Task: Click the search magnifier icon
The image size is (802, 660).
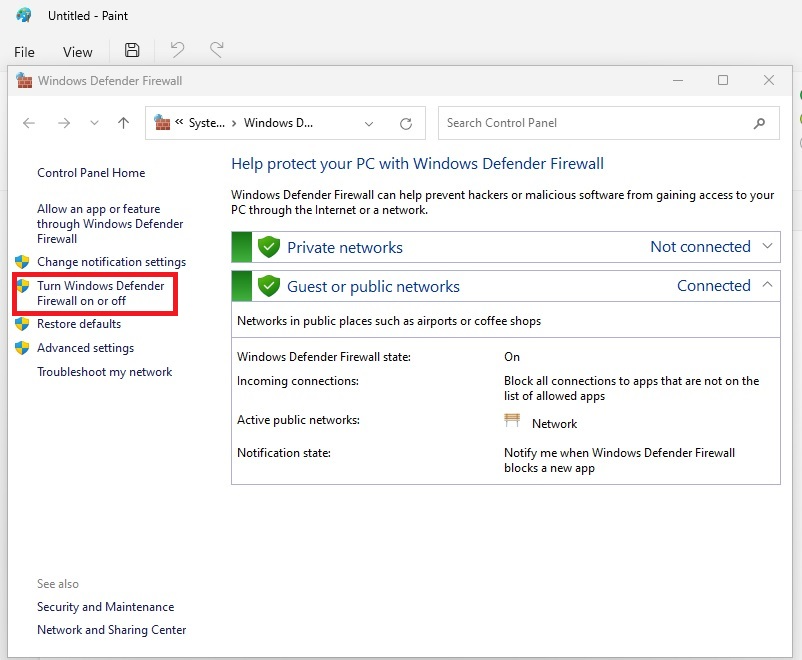Action: [760, 123]
